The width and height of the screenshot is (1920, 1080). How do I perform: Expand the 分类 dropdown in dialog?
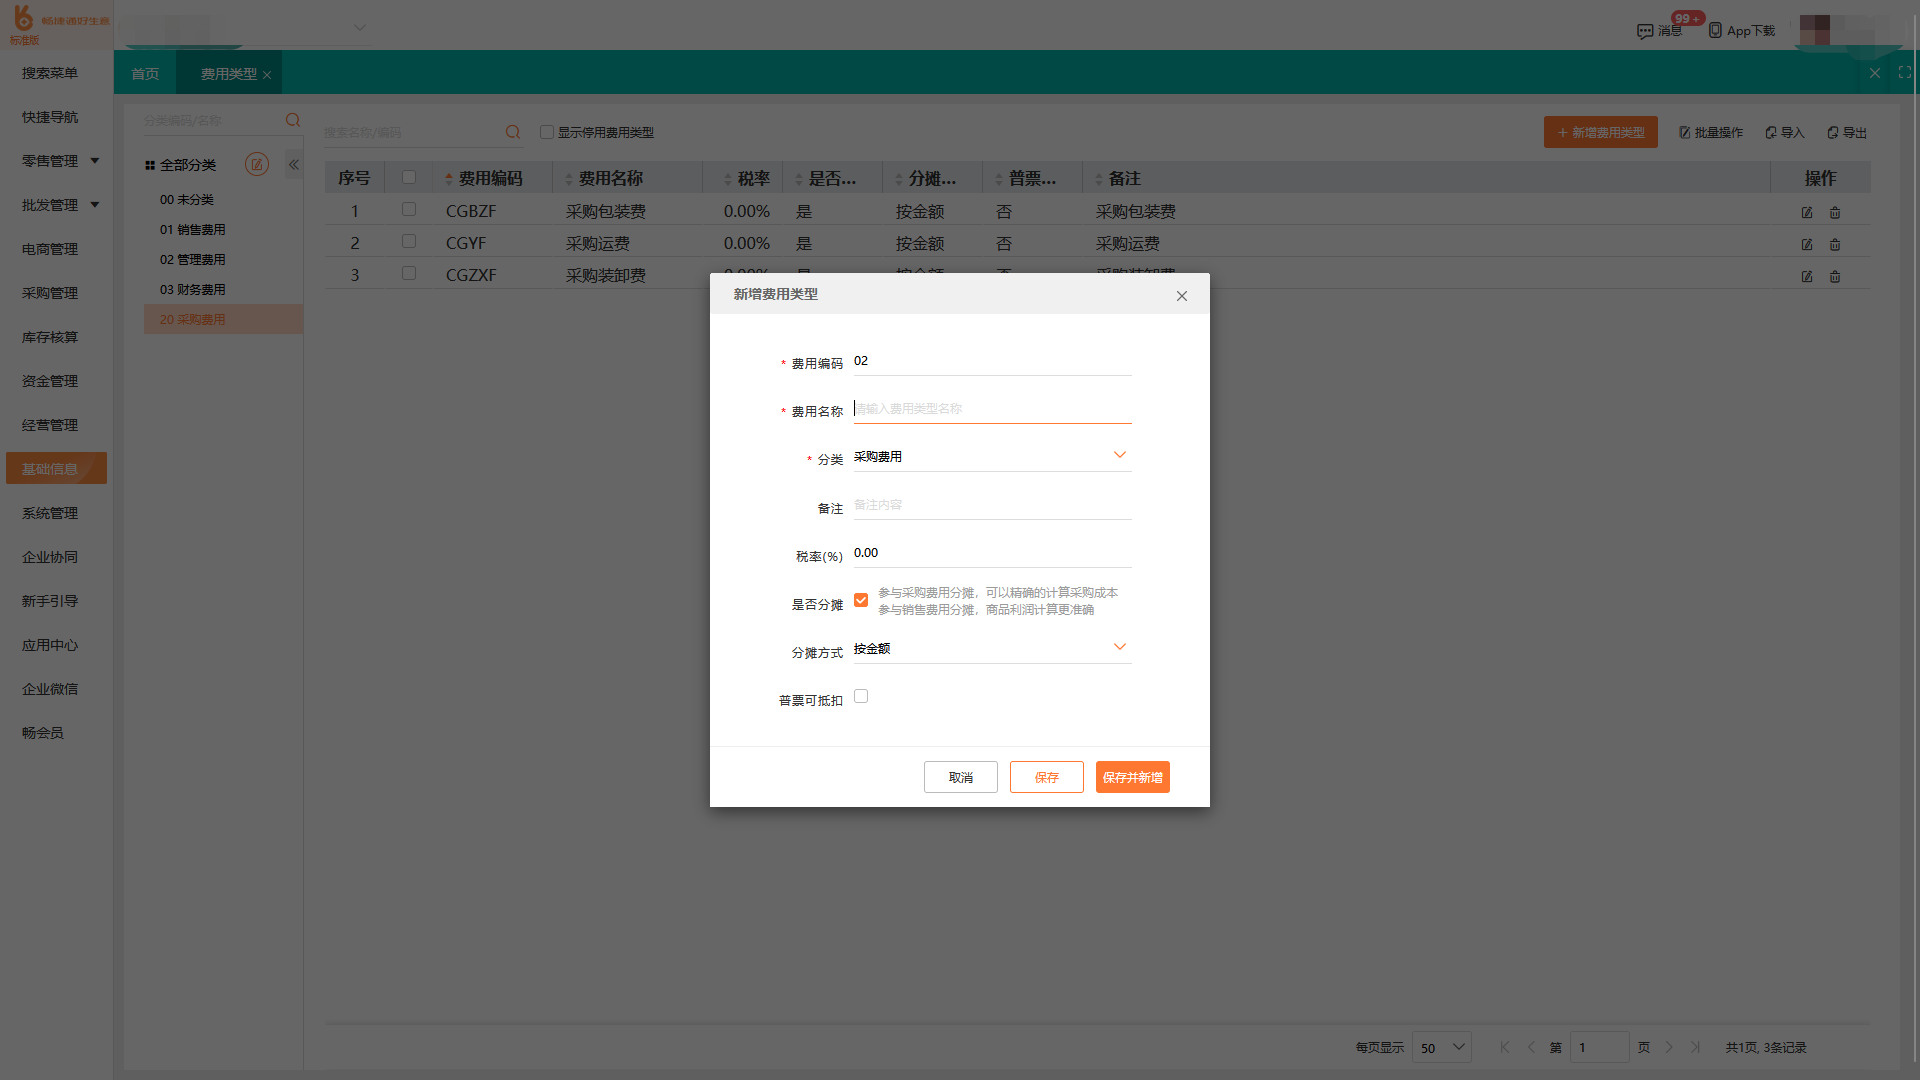[x=1120, y=456]
